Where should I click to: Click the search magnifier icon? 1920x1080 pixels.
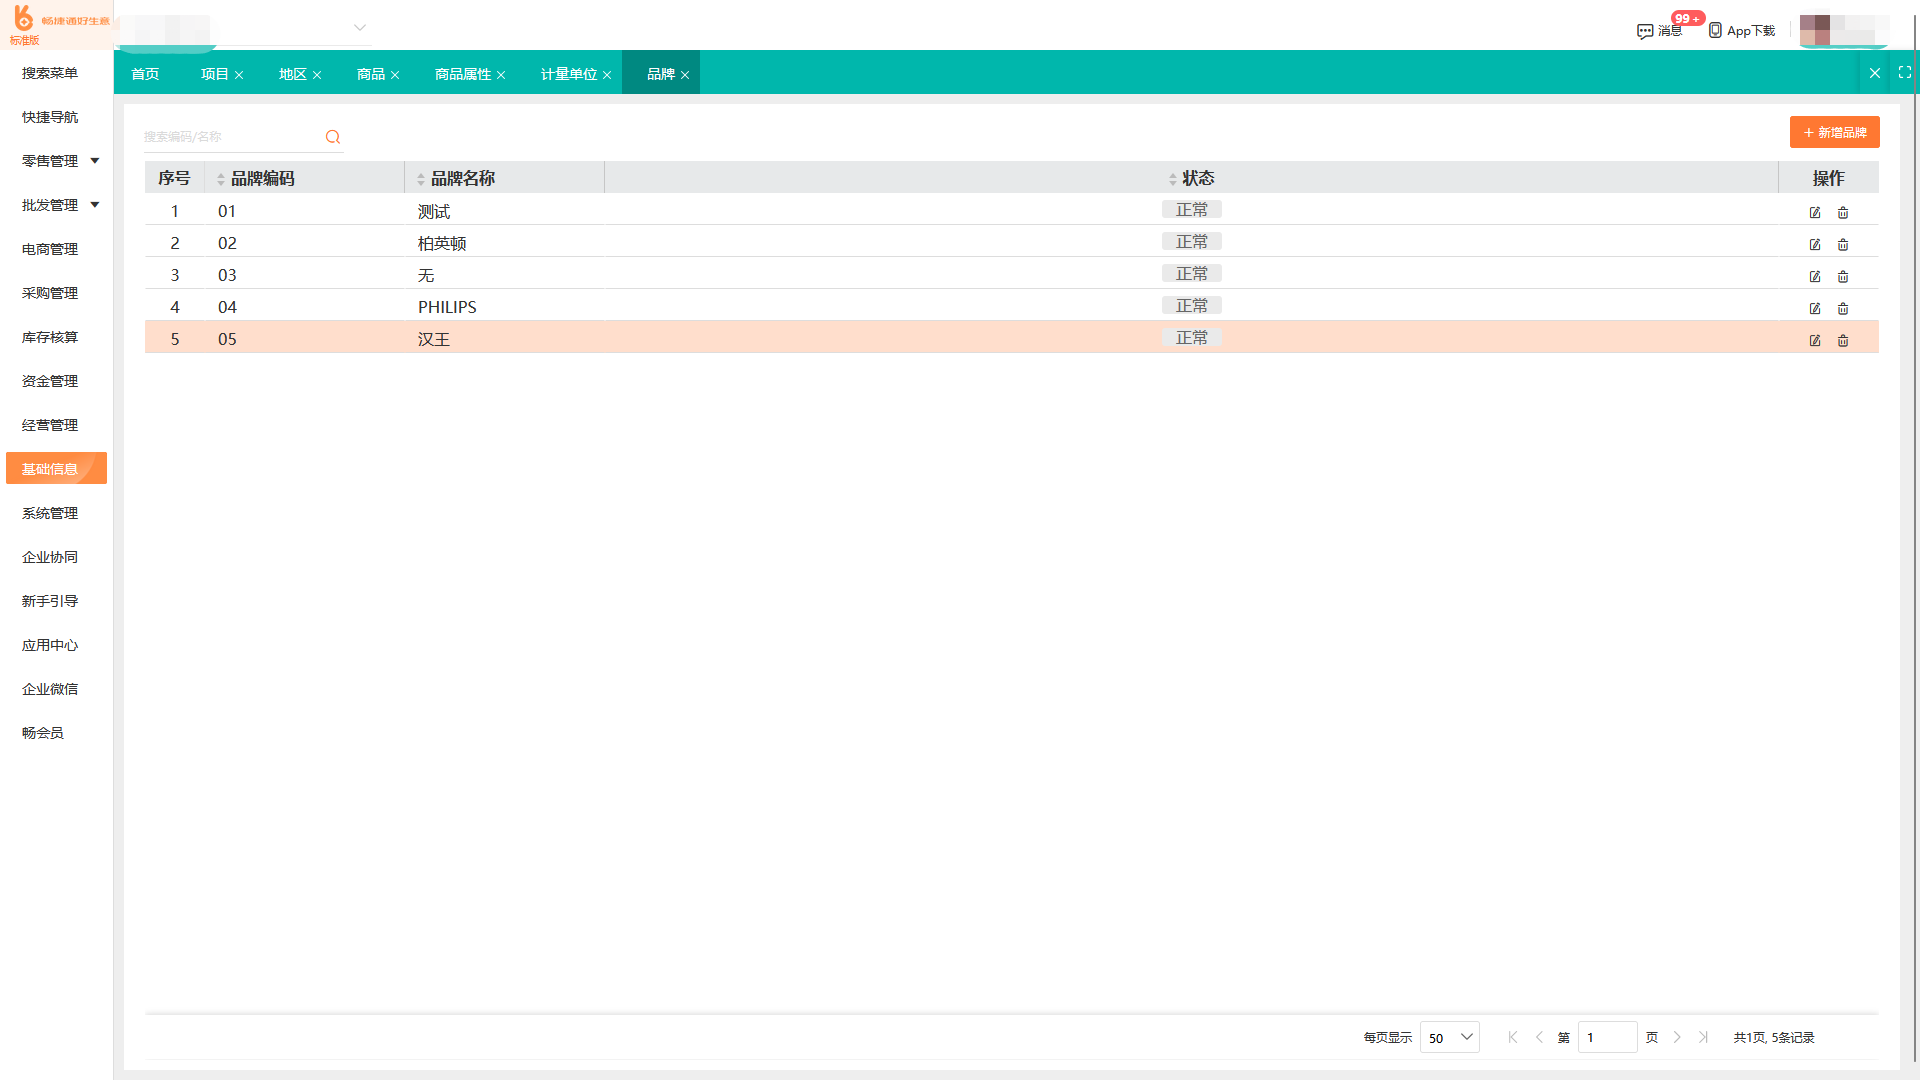[334, 136]
